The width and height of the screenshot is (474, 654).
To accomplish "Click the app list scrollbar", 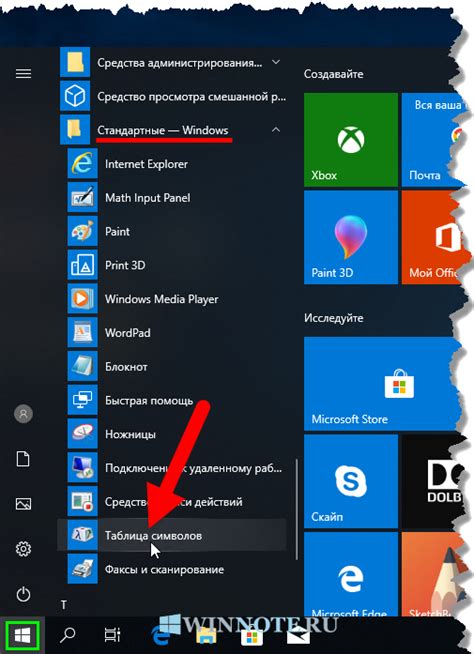I will click(x=296, y=509).
